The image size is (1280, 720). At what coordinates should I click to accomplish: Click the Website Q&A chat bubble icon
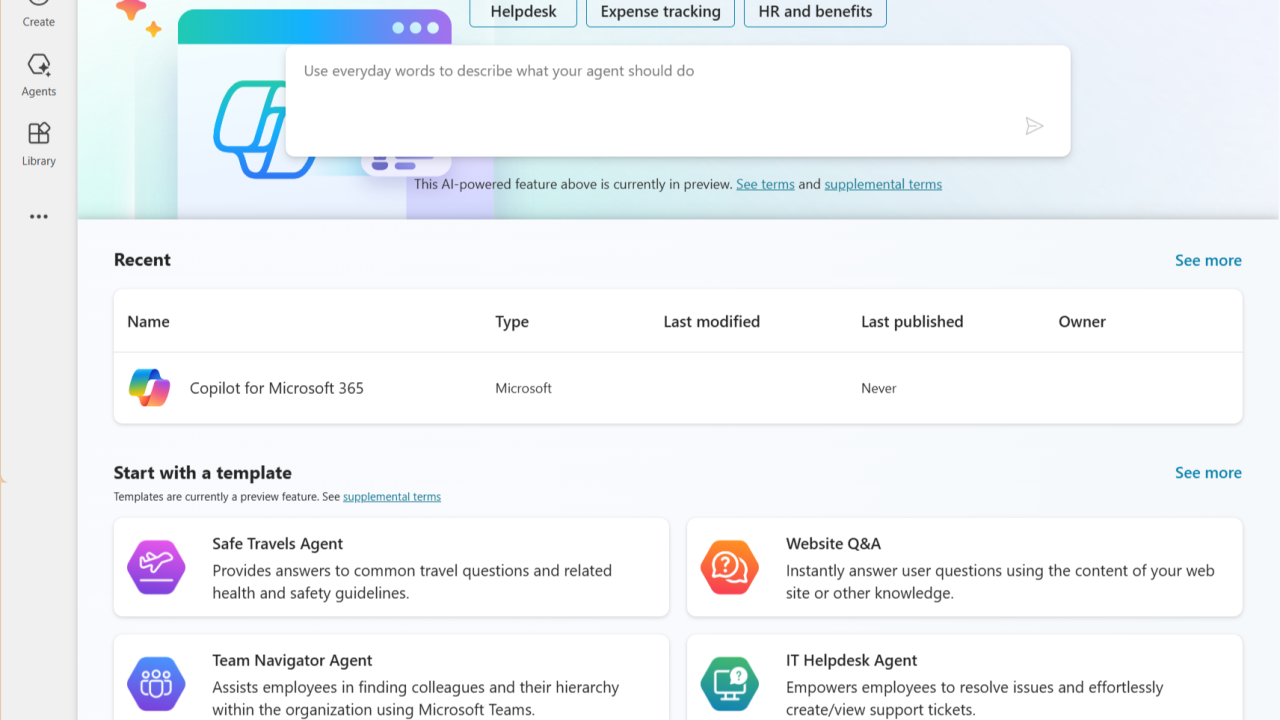tap(729, 567)
